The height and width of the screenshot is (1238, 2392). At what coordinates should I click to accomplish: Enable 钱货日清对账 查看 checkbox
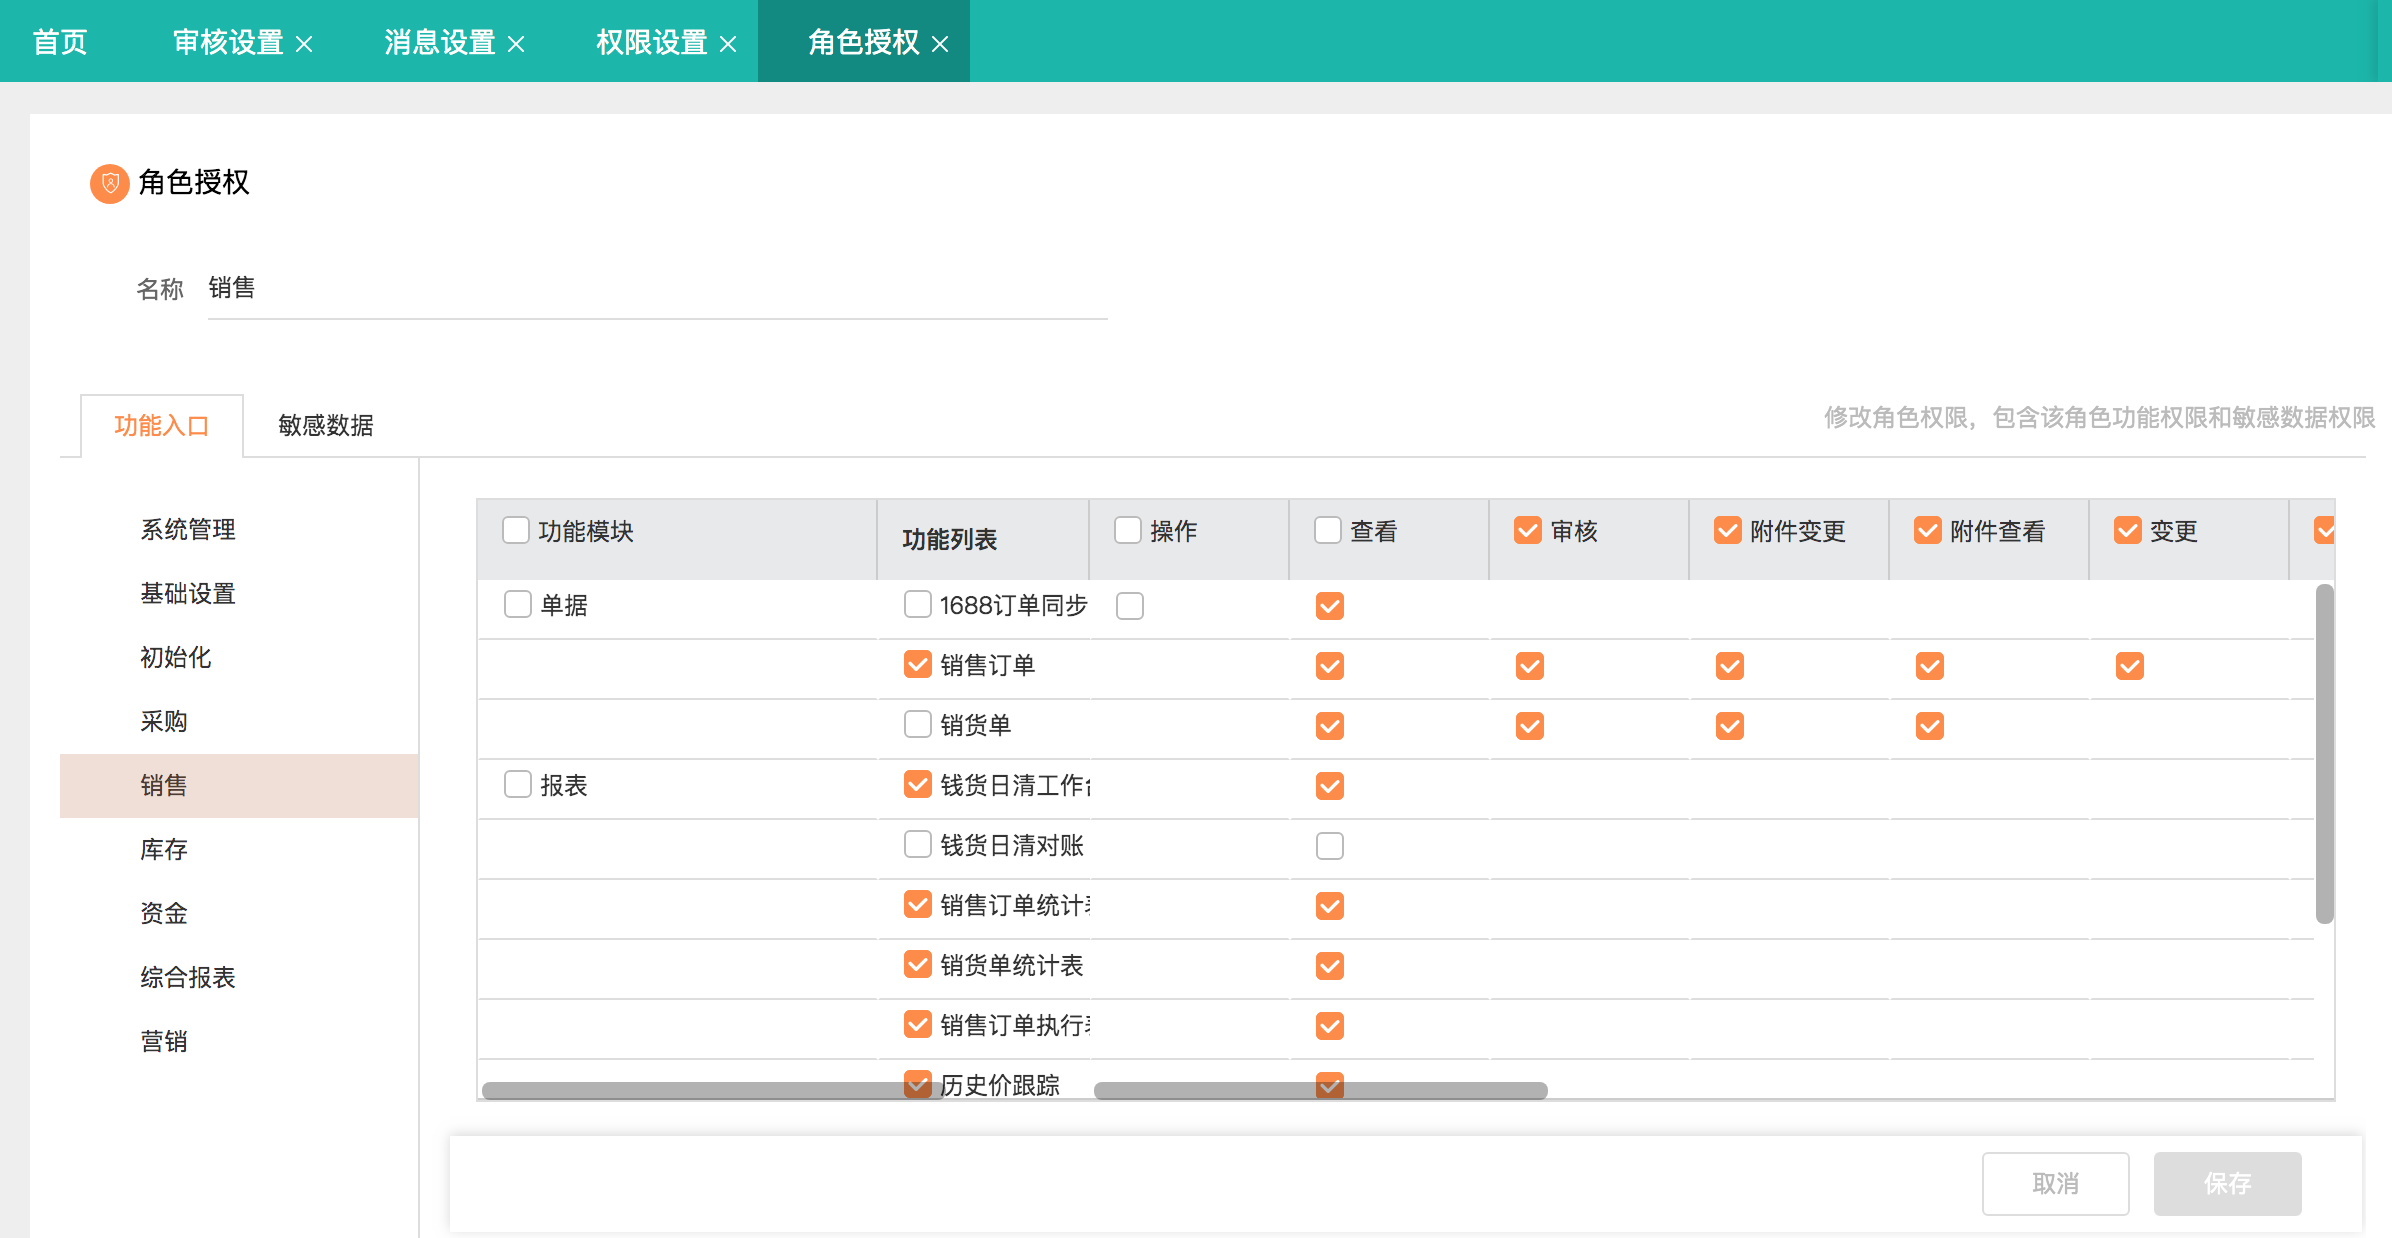pyautogui.click(x=1331, y=845)
